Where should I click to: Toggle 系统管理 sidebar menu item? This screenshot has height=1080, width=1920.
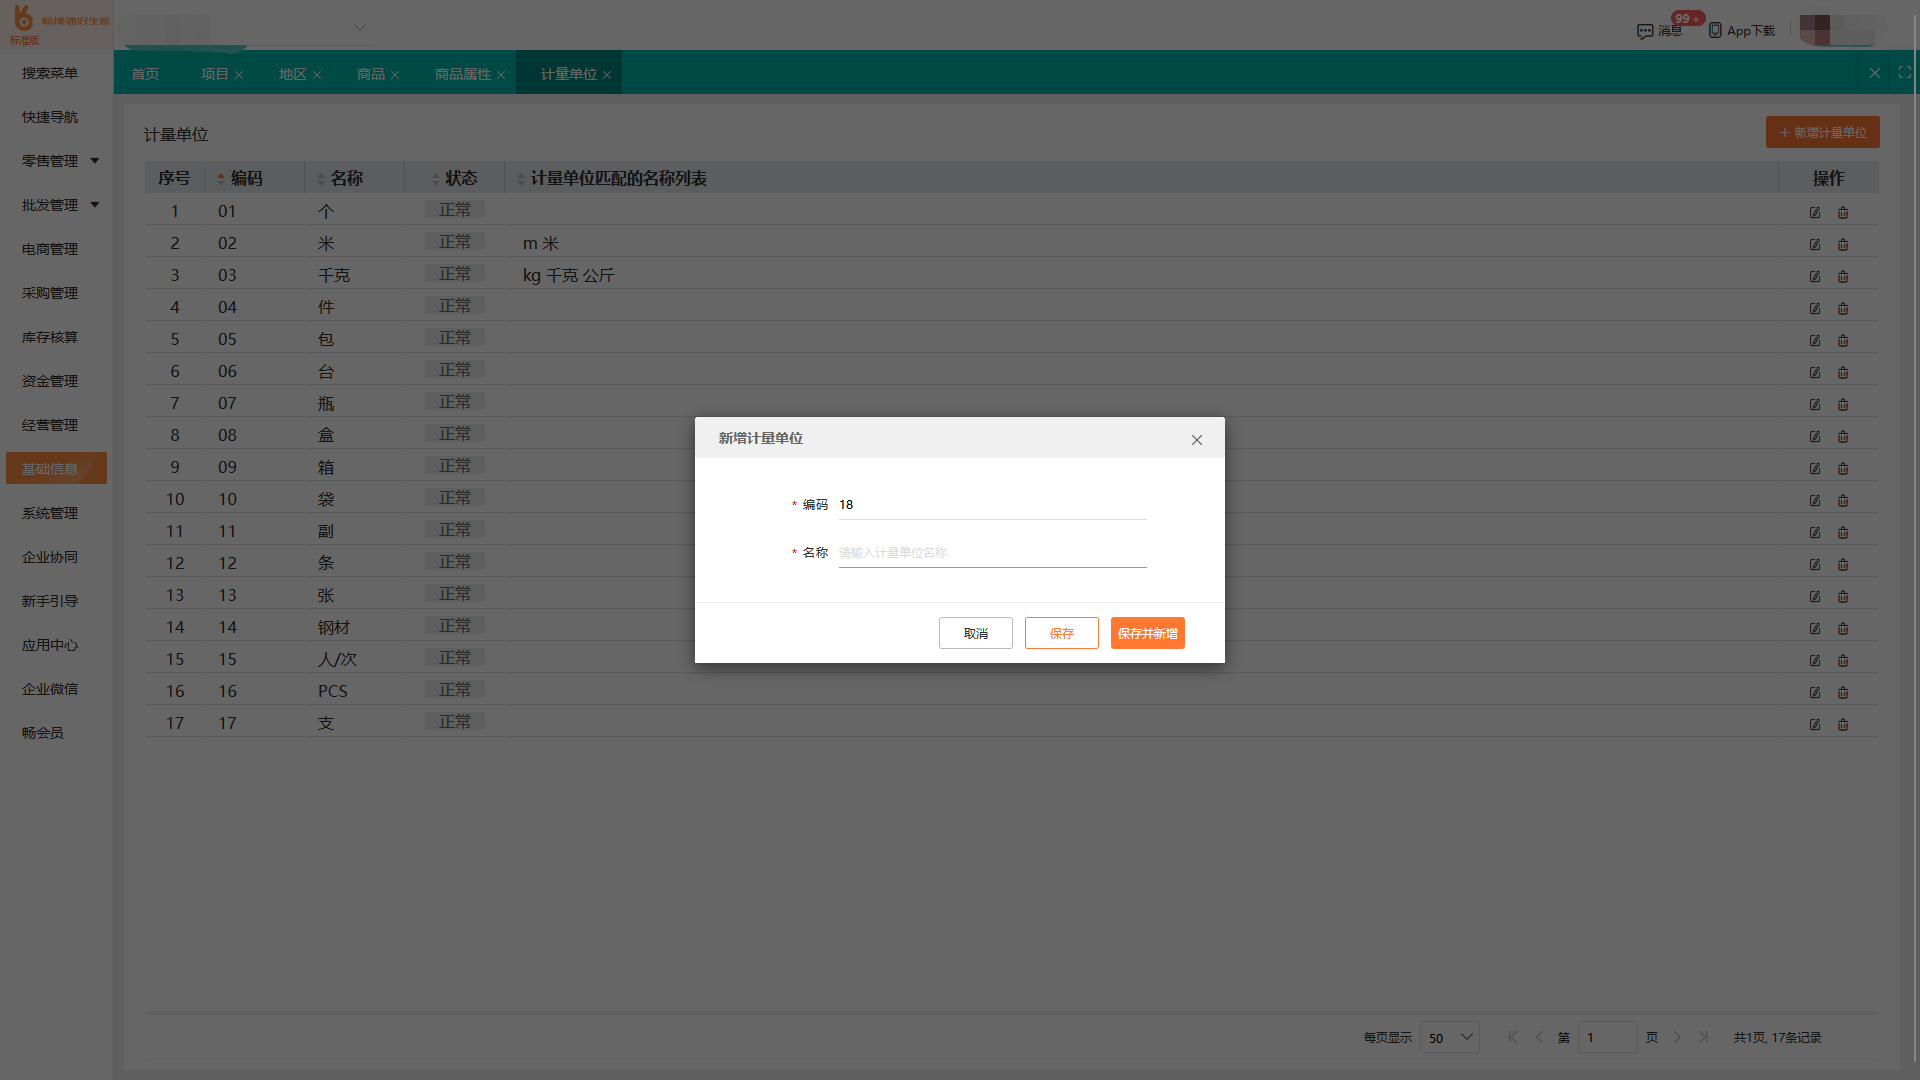57,513
